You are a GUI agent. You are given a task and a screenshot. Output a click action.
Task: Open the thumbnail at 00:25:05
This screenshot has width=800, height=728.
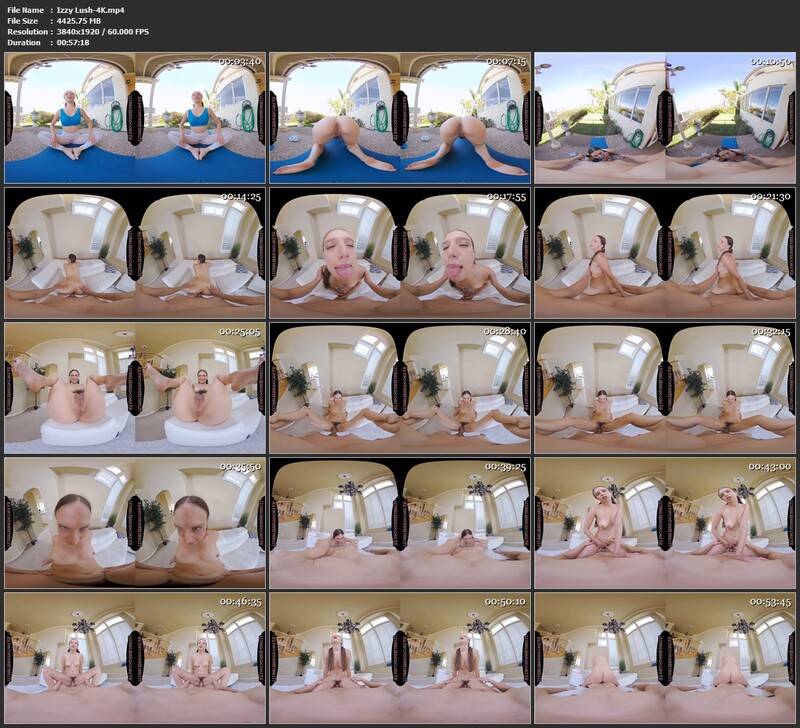(x=135, y=388)
